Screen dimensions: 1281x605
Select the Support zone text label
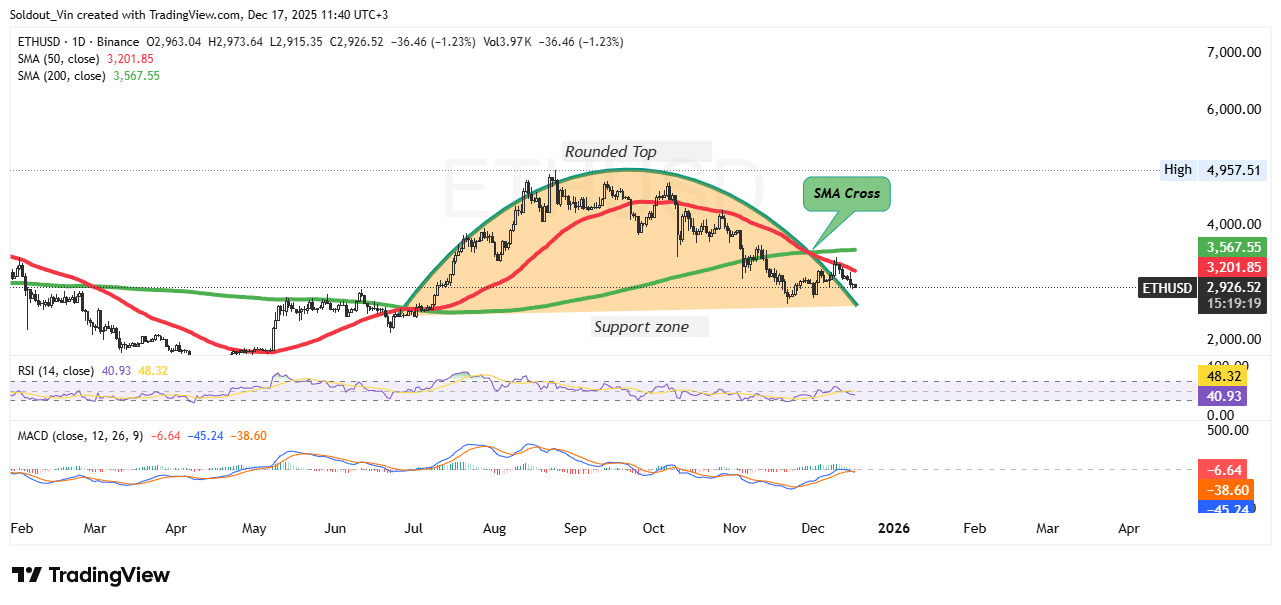641,327
